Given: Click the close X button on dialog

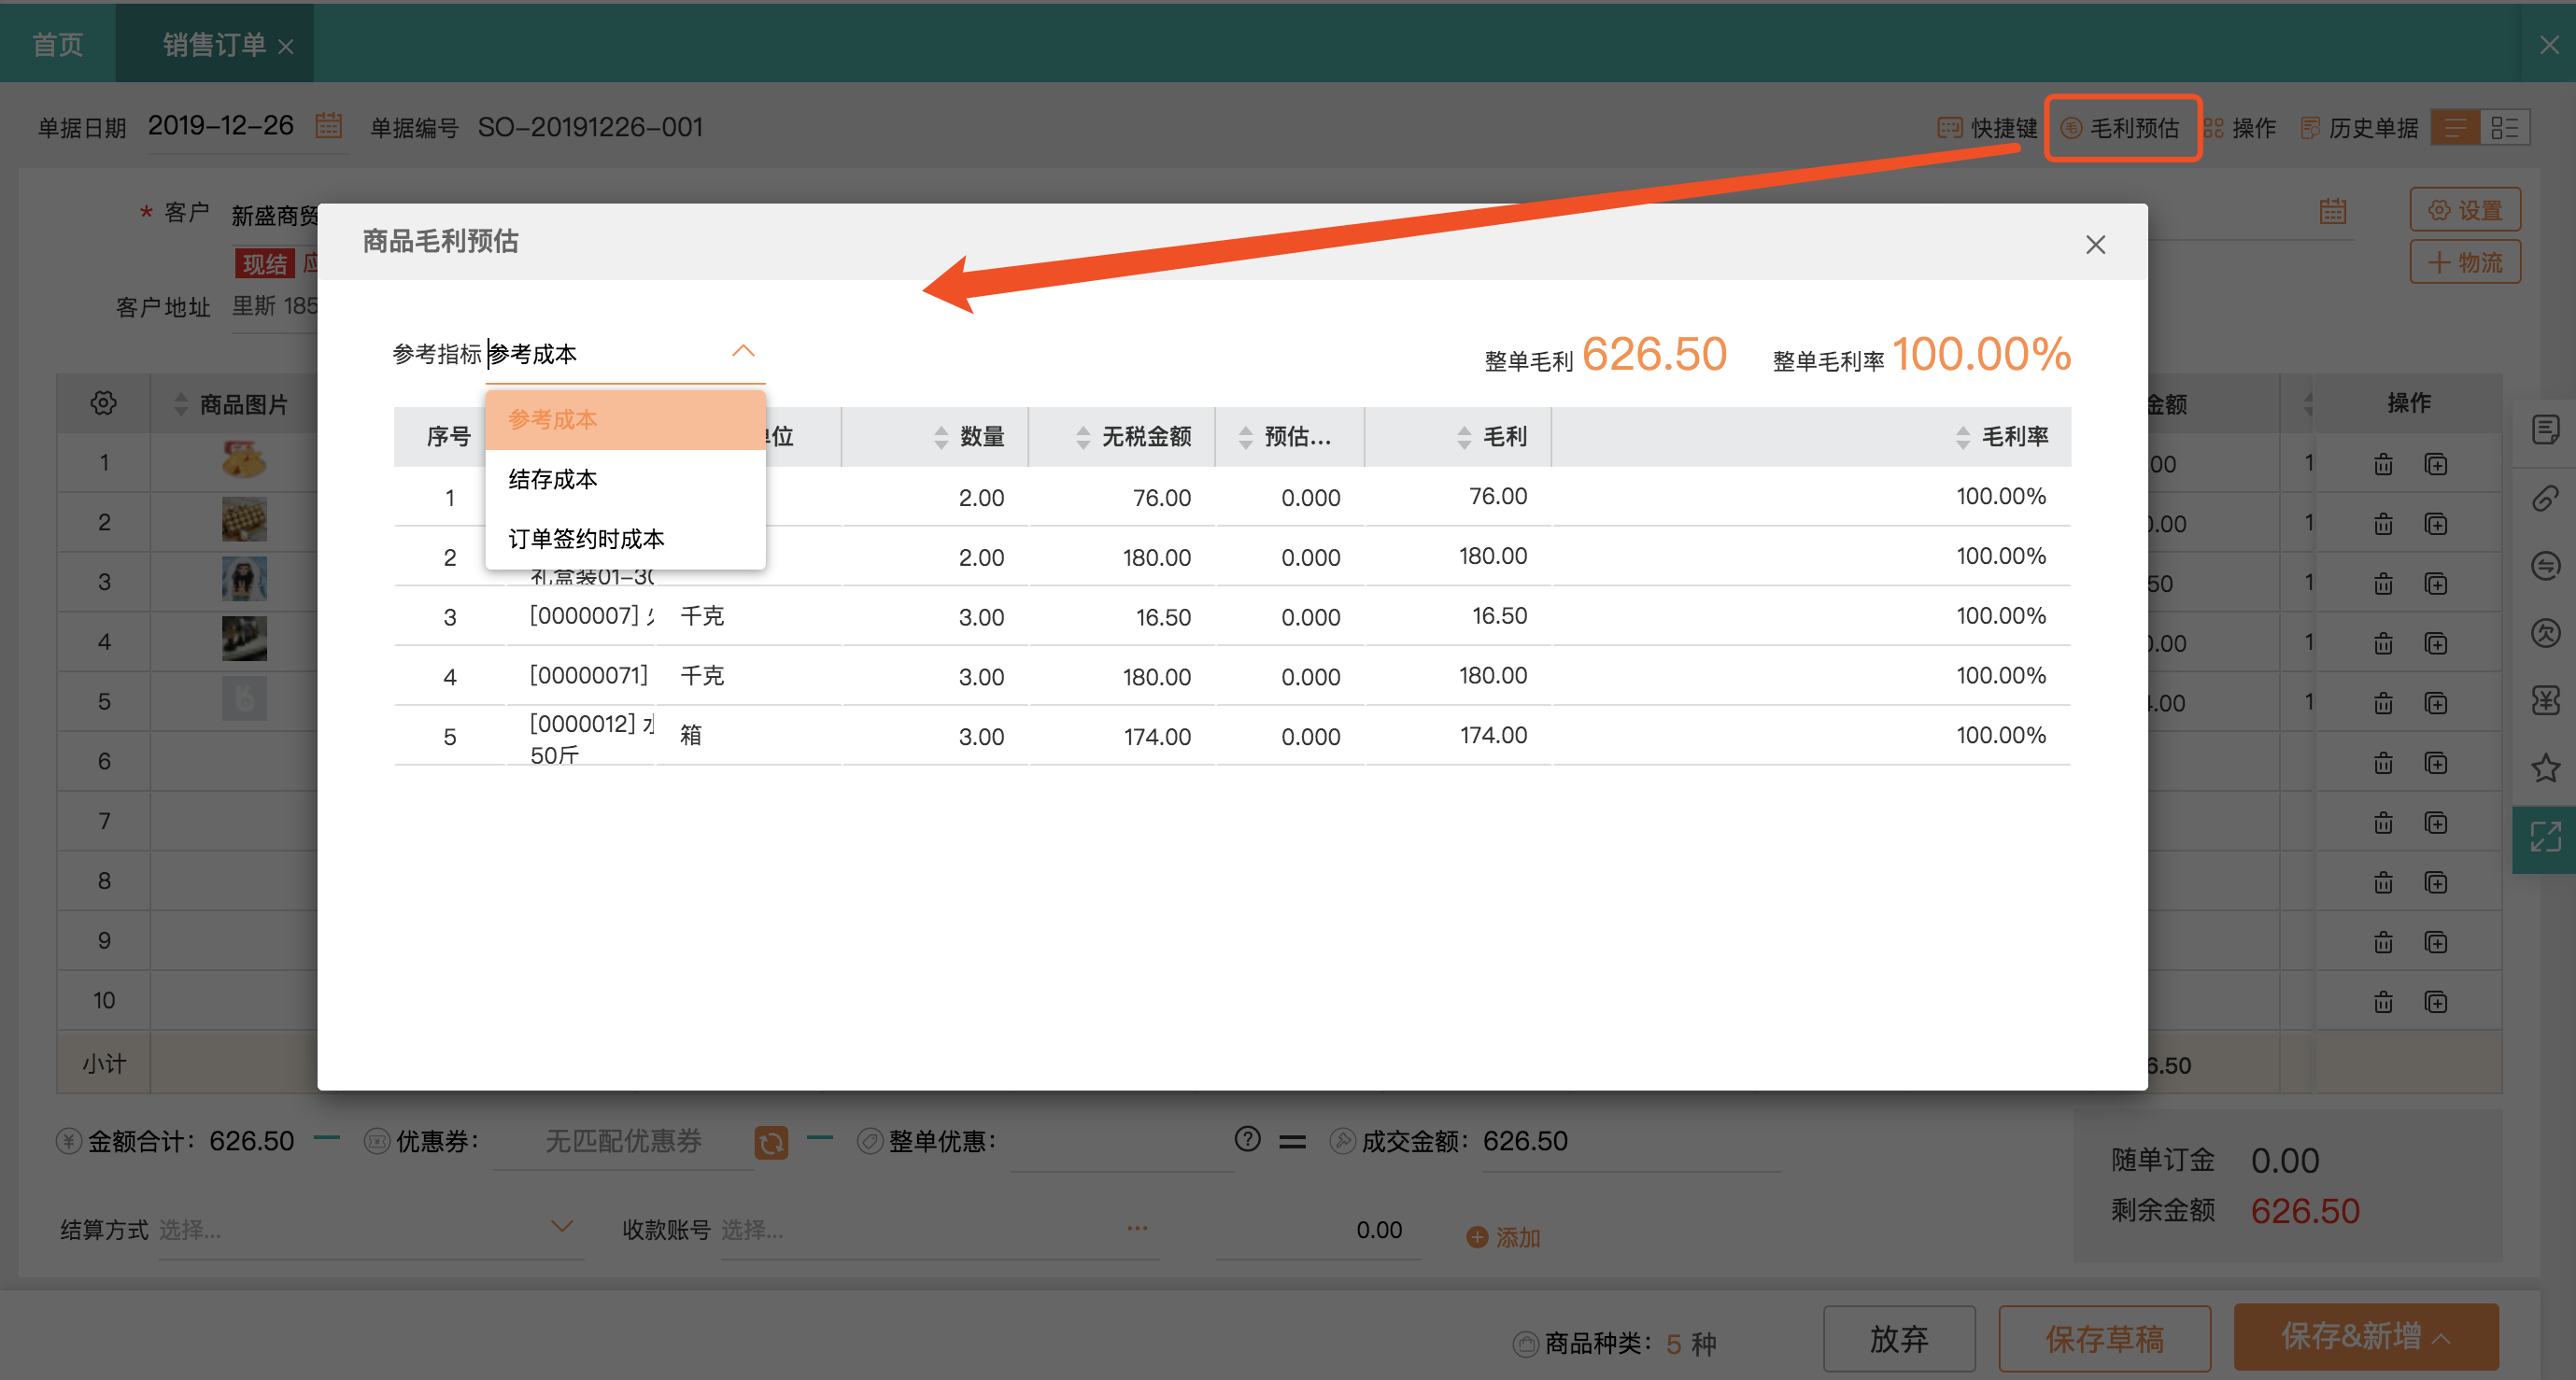Looking at the screenshot, I should click(2096, 244).
